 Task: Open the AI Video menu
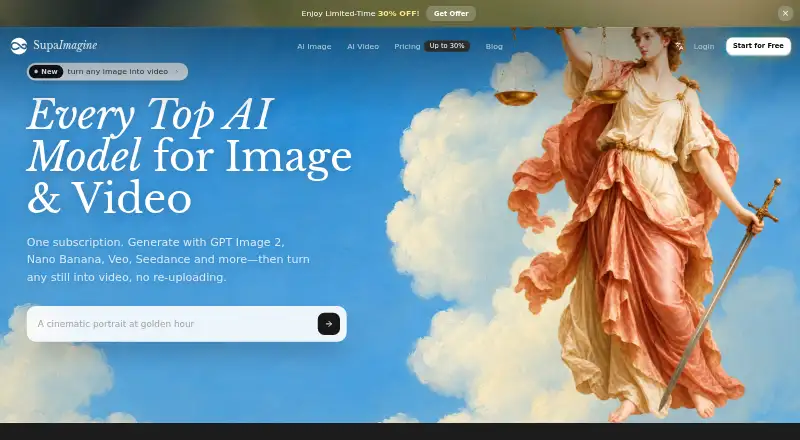(363, 46)
